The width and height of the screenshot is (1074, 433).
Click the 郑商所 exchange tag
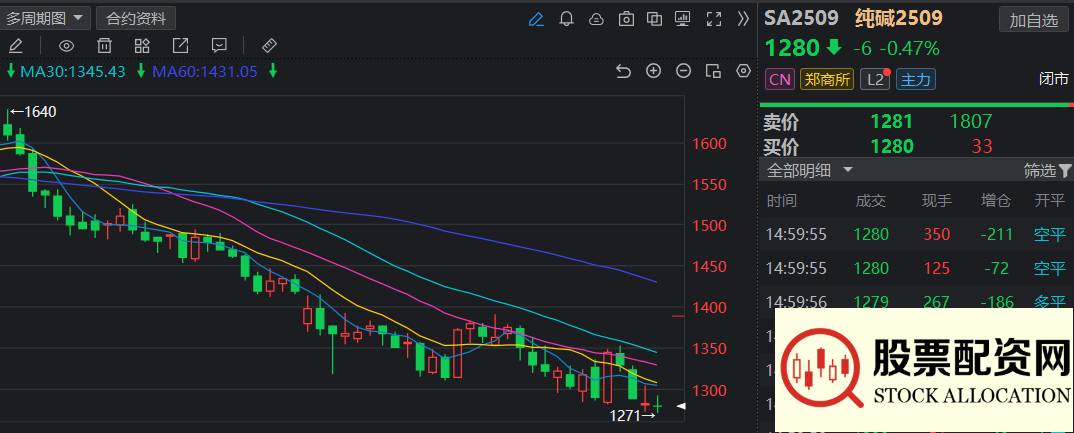[826, 79]
